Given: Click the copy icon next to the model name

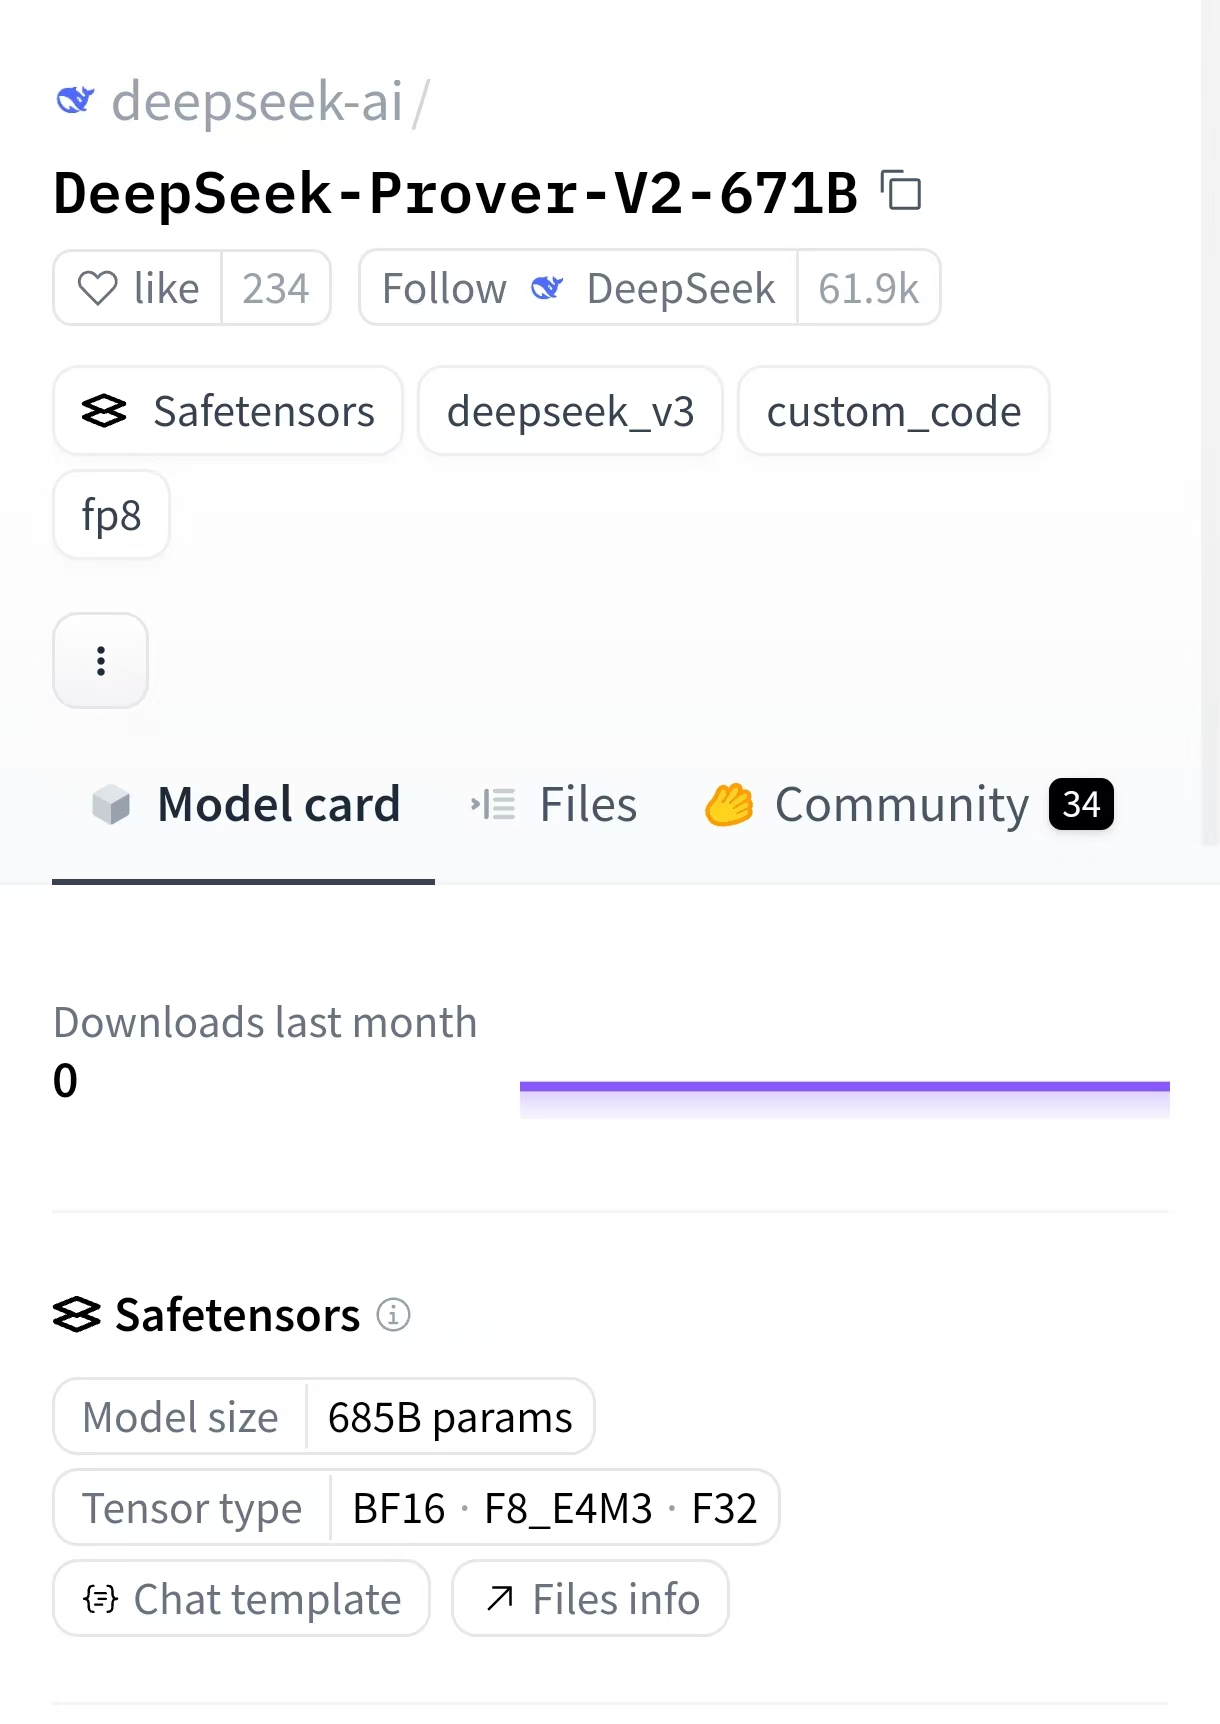Looking at the screenshot, I should [902, 192].
